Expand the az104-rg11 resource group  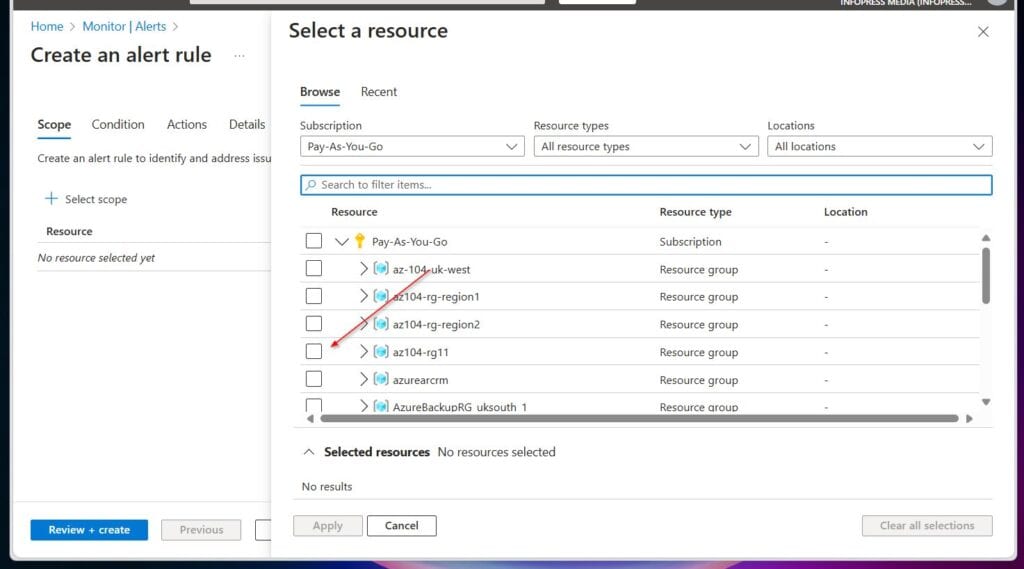pyautogui.click(x=364, y=351)
